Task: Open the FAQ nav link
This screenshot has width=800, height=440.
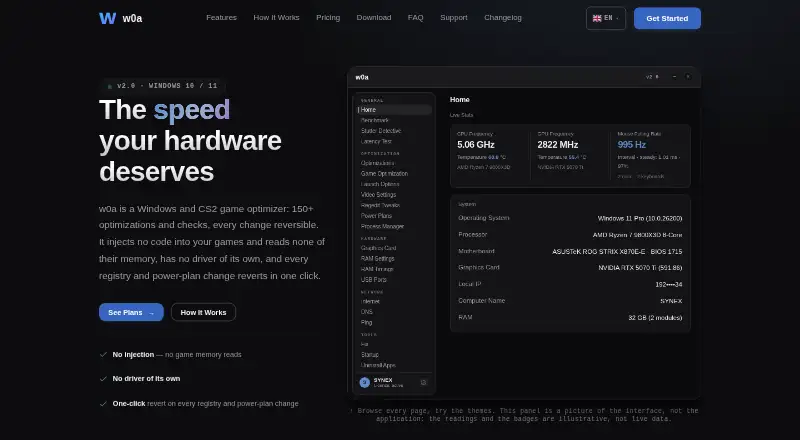Action: click(415, 18)
